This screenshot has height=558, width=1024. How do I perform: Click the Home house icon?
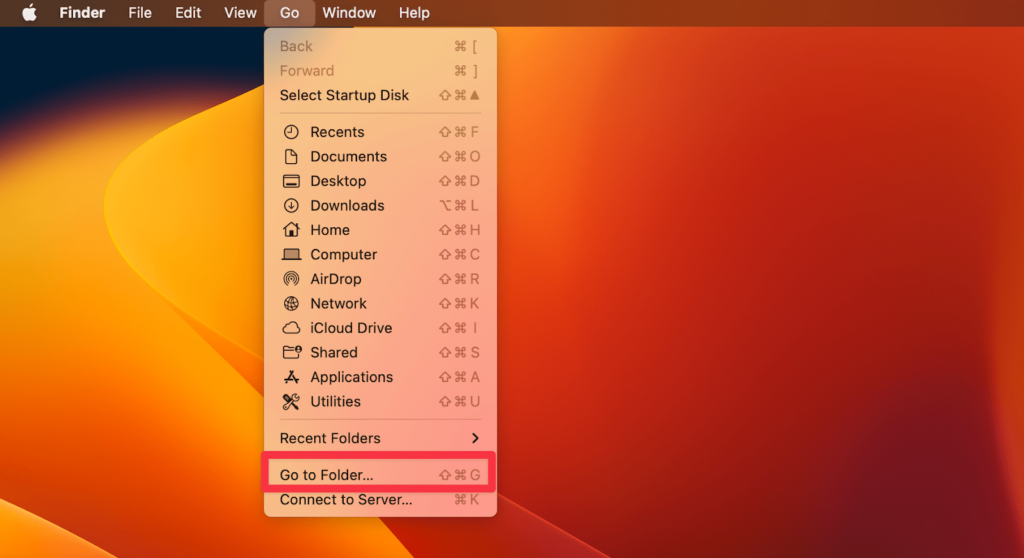pyautogui.click(x=291, y=230)
